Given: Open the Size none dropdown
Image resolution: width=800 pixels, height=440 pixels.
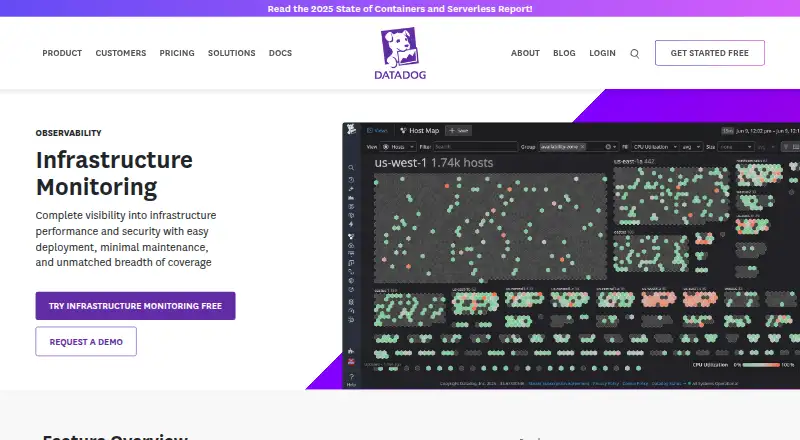Looking at the screenshot, I should (x=736, y=146).
